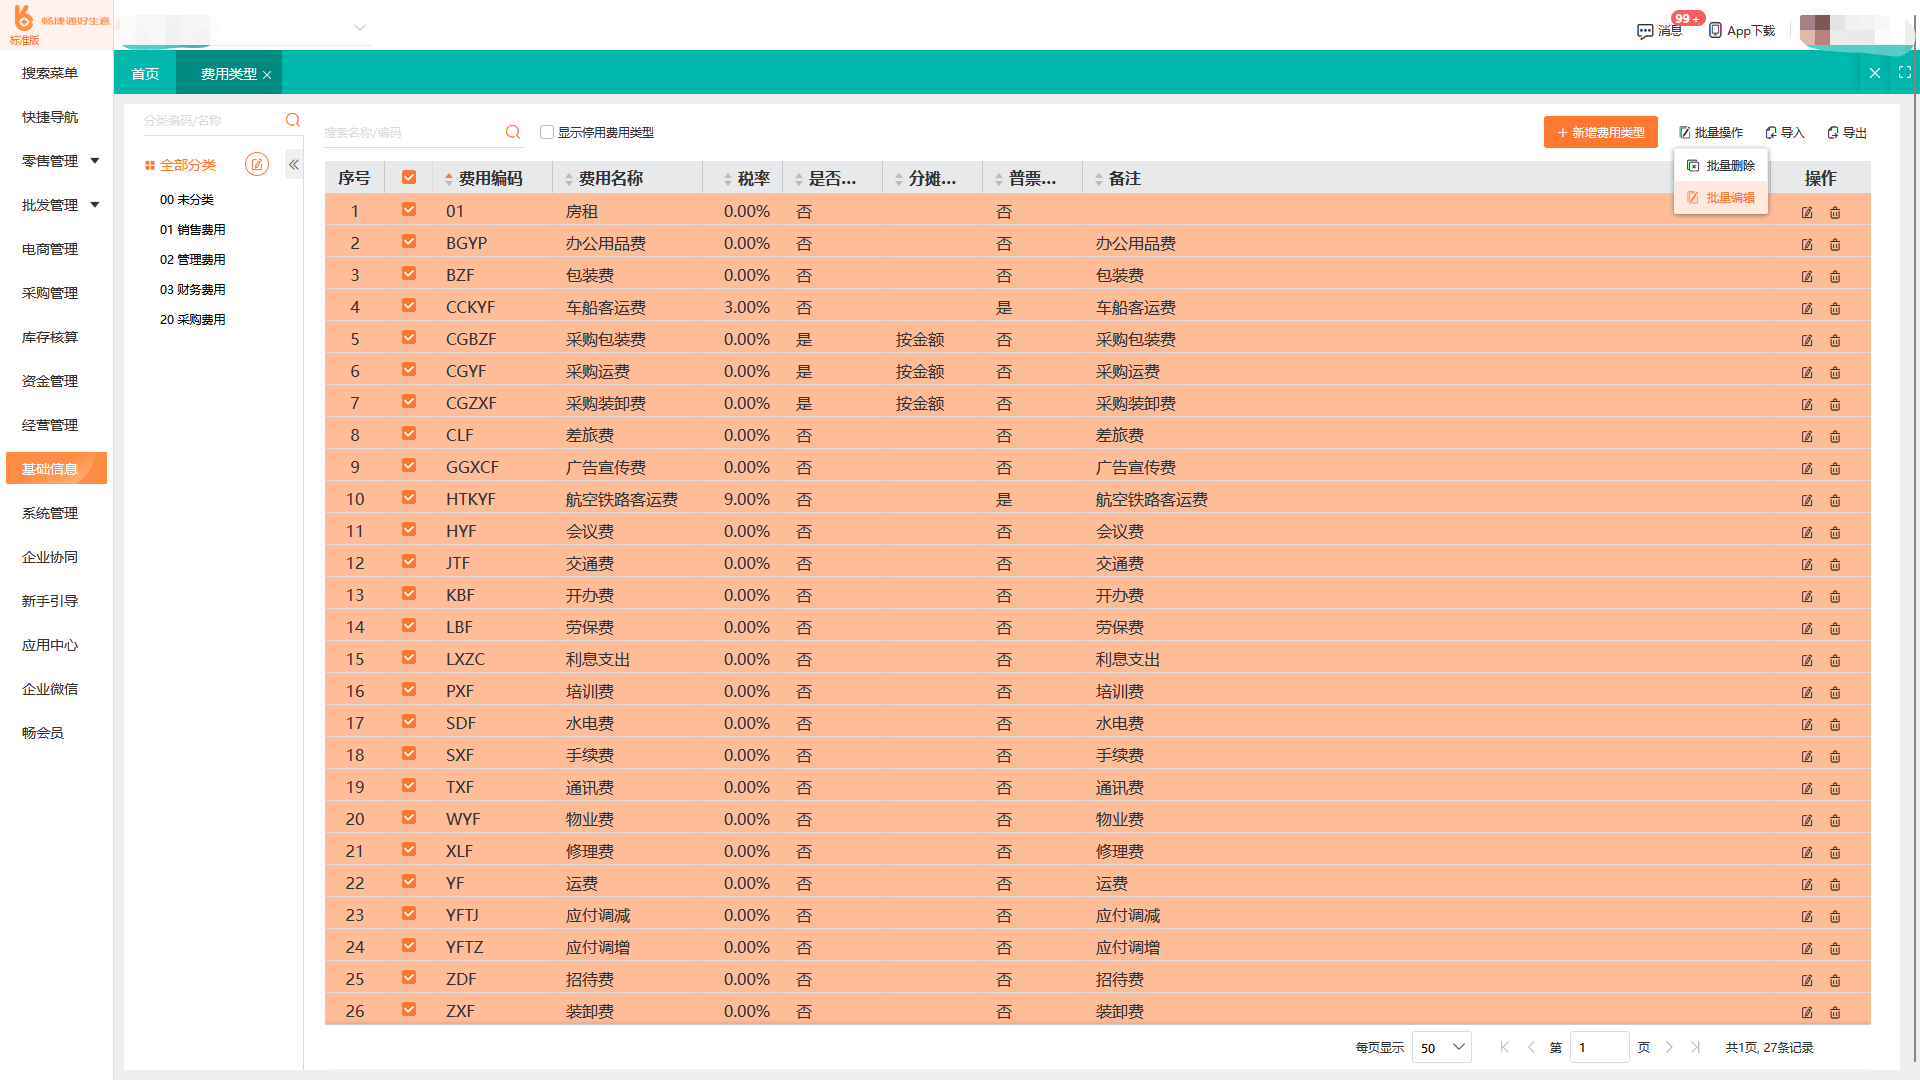Expand the 每页显示 50 dropdown
The width and height of the screenshot is (1920, 1080).
[x=1439, y=1048]
